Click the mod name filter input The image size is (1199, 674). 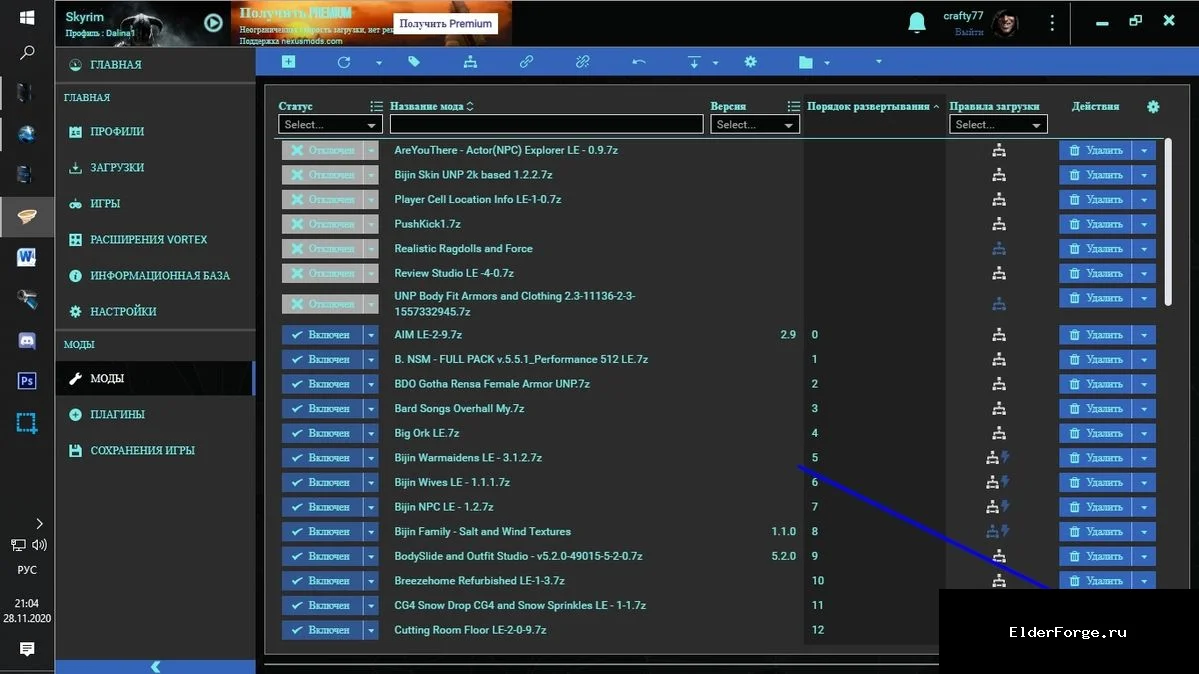[546, 125]
